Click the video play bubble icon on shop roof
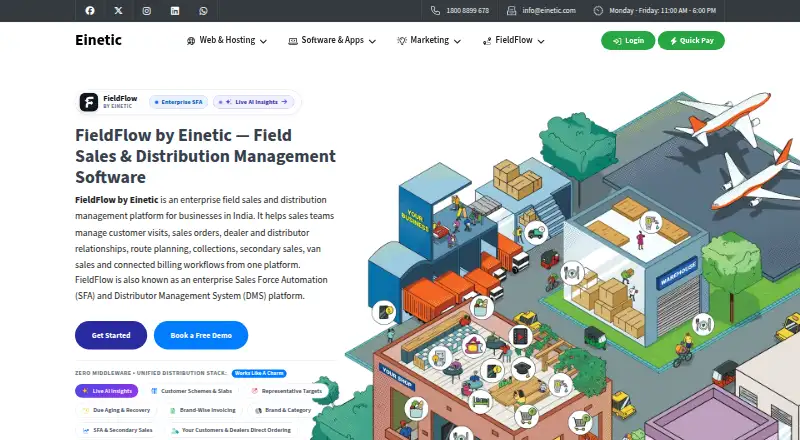The width and height of the screenshot is (800, 440). point(520,336)
